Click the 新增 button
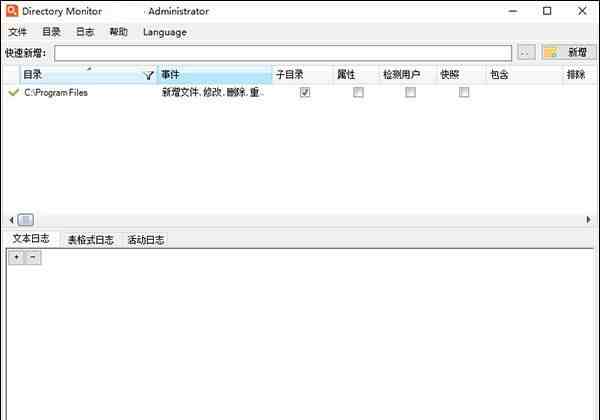 point(566,52)
